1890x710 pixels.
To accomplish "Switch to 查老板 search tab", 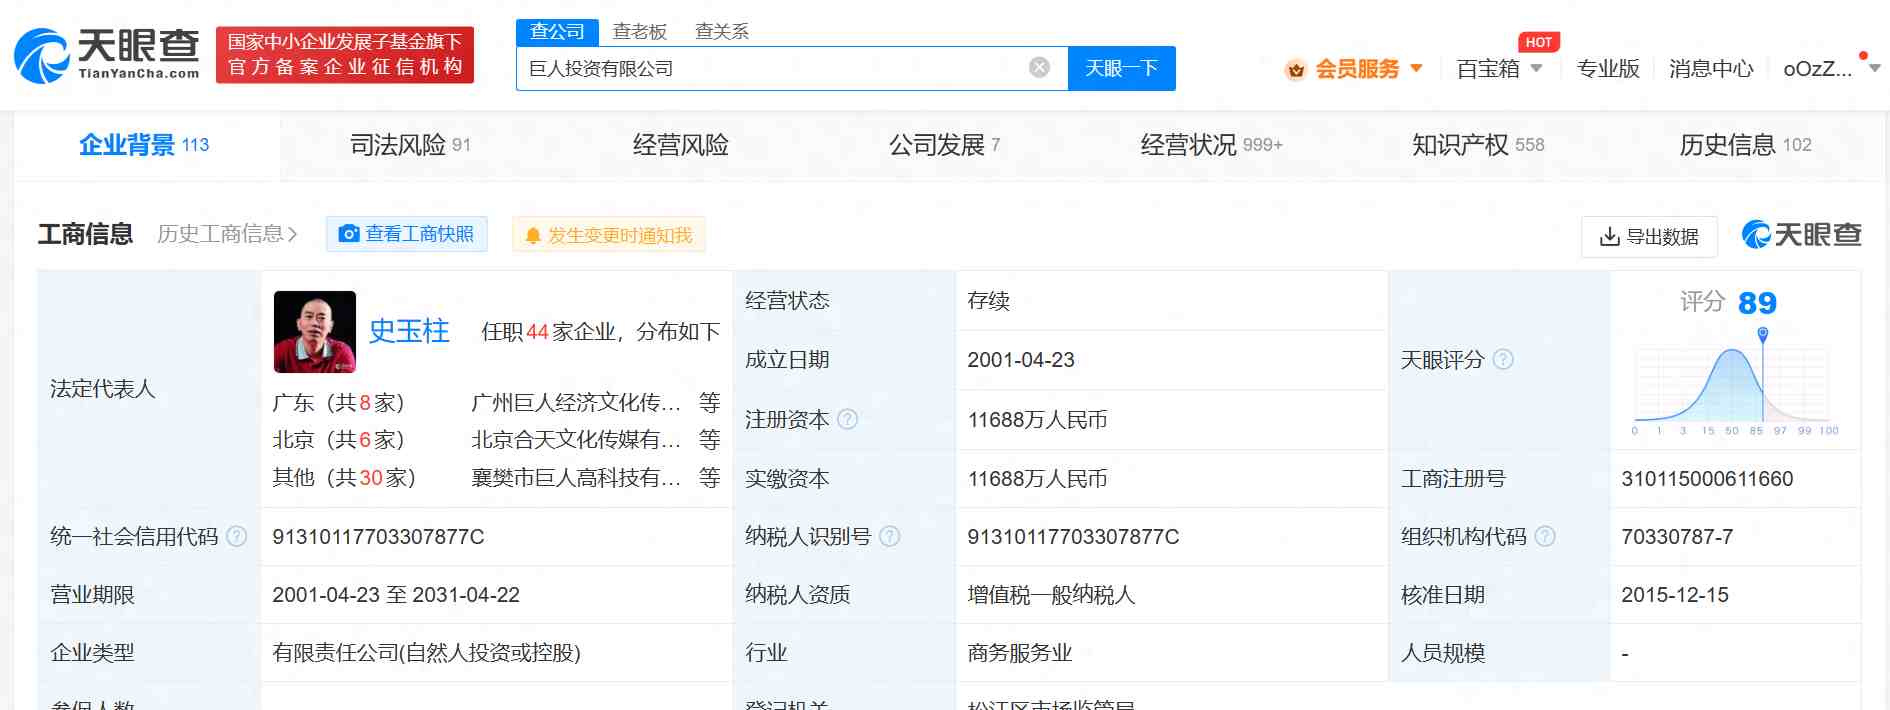I will pyautogui.click(x=639, y=31).
